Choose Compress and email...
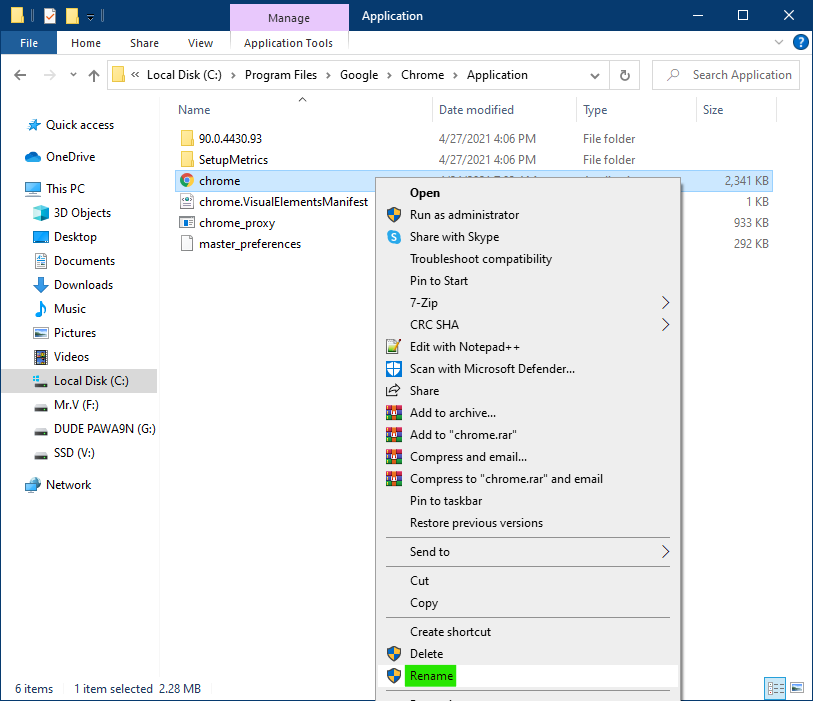 click(x=528, y=457)
